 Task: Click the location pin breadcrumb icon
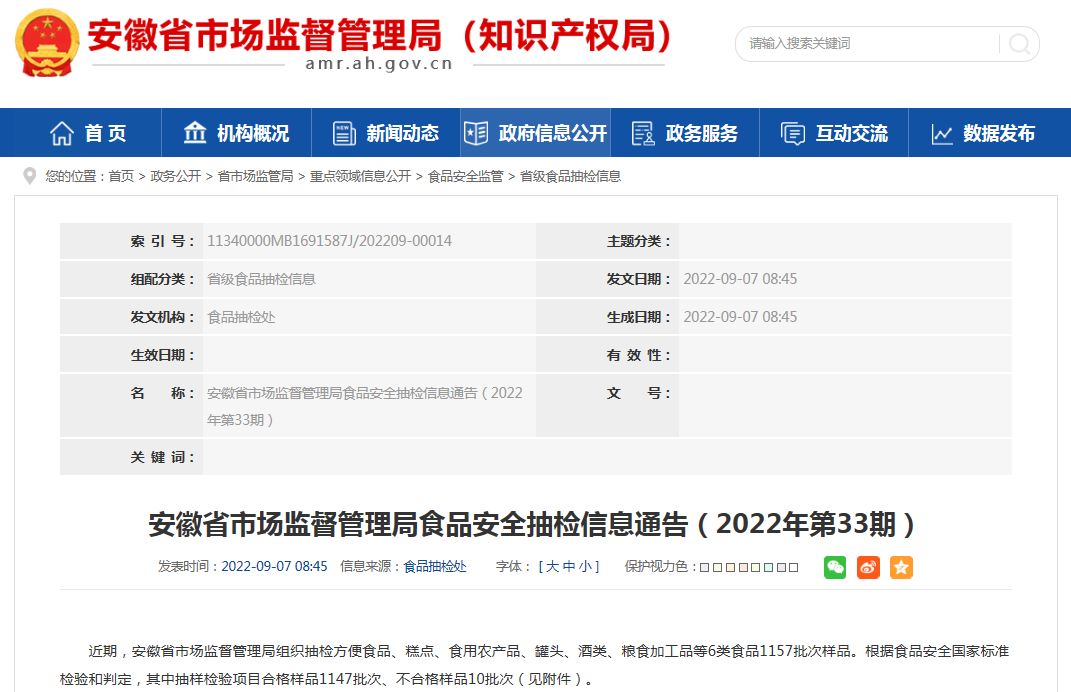pos(30,176)
